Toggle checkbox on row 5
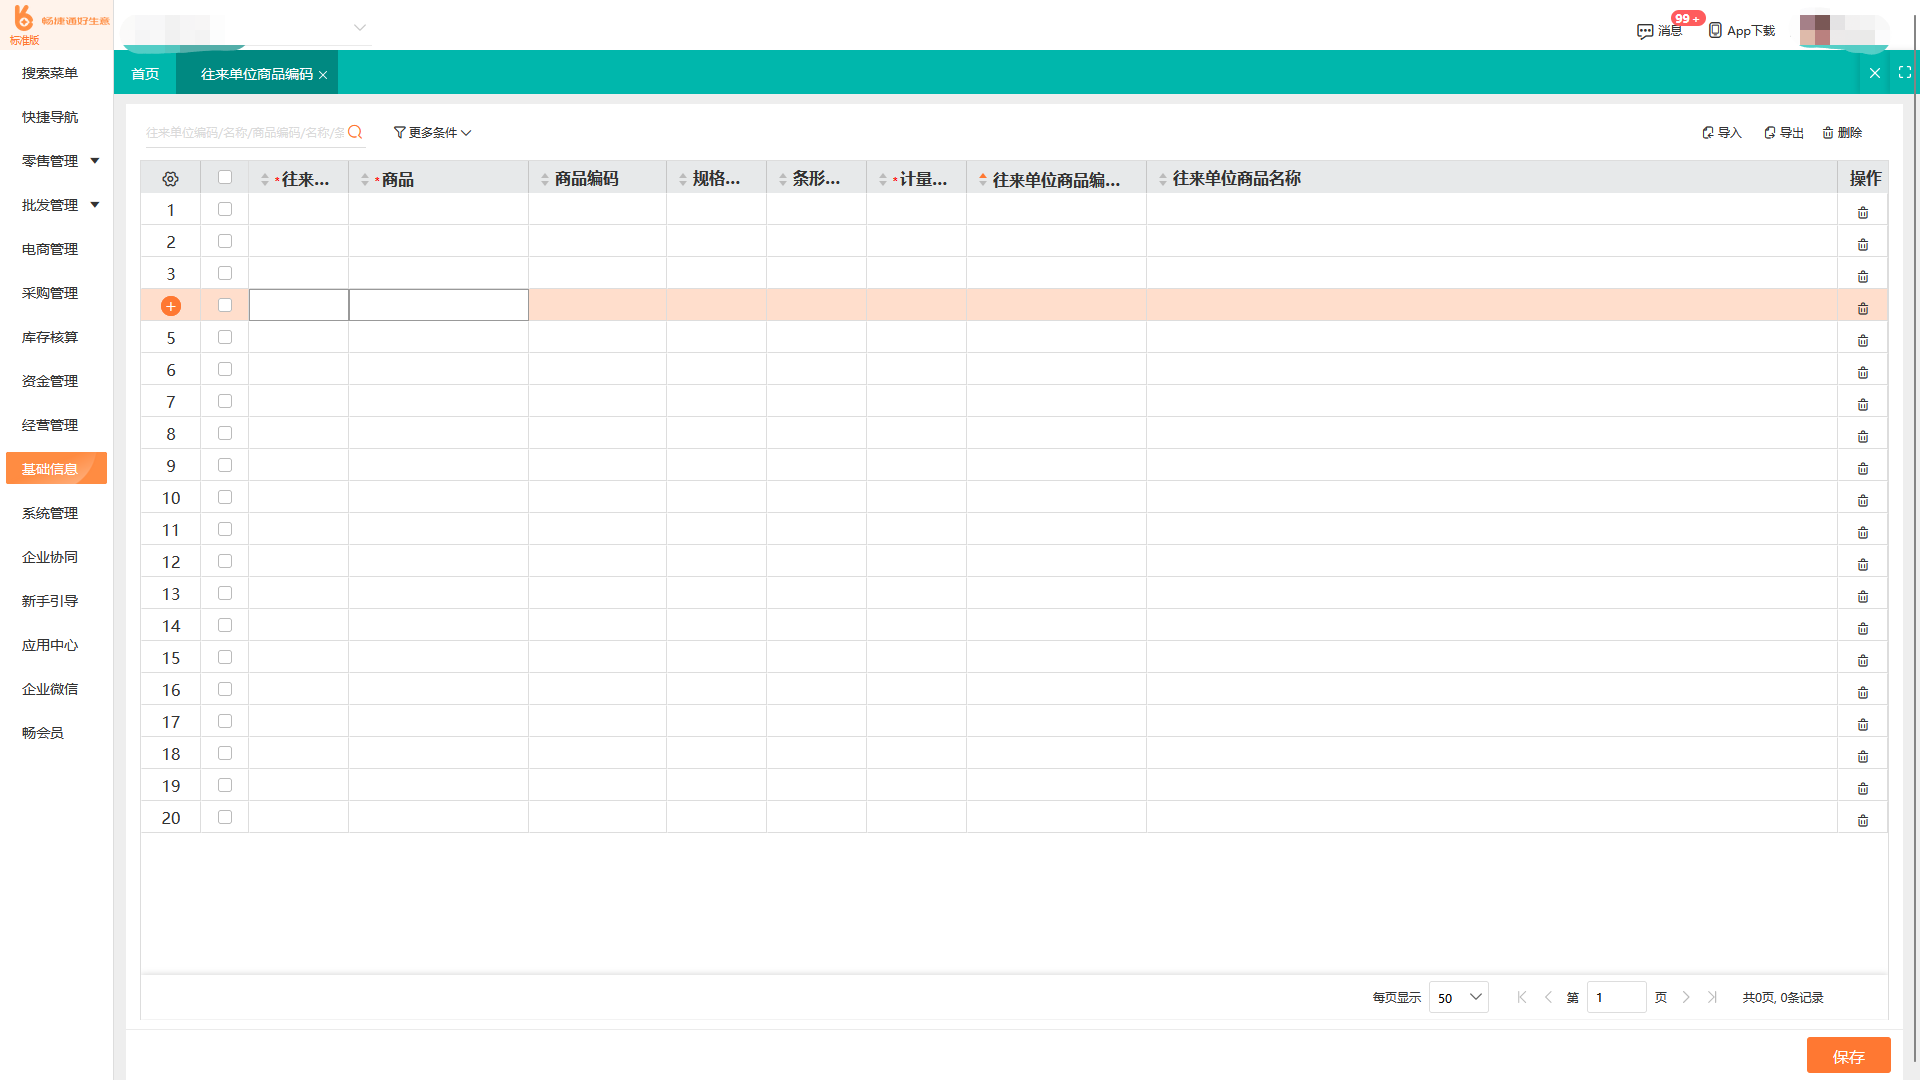Viewport: 1920px width, 1080px height. click(224, 336)
